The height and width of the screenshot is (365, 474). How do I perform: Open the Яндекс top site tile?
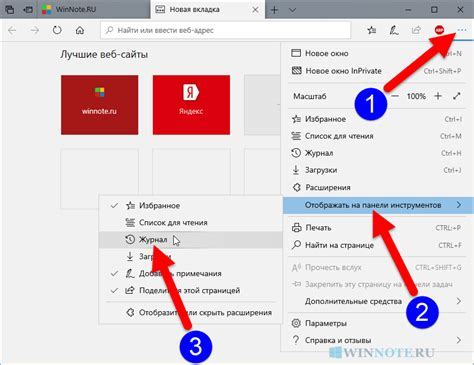[x=191, y=105]
